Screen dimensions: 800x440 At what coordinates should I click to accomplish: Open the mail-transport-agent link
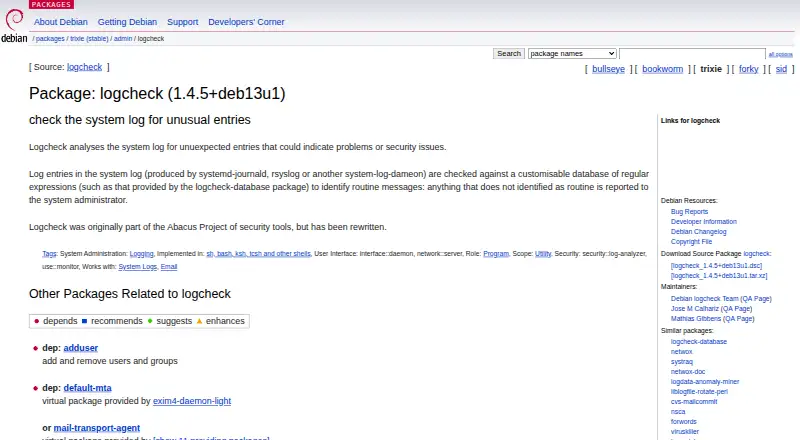[96, 428]
